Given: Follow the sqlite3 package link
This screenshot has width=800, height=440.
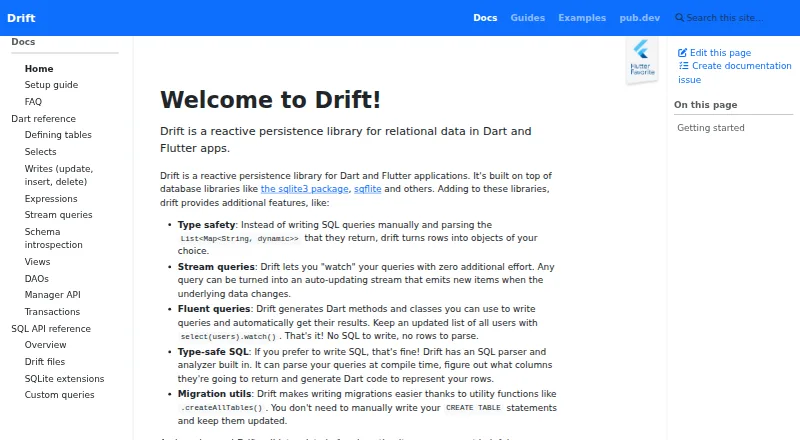Looking at the screenshot, I should coord(305,189).
